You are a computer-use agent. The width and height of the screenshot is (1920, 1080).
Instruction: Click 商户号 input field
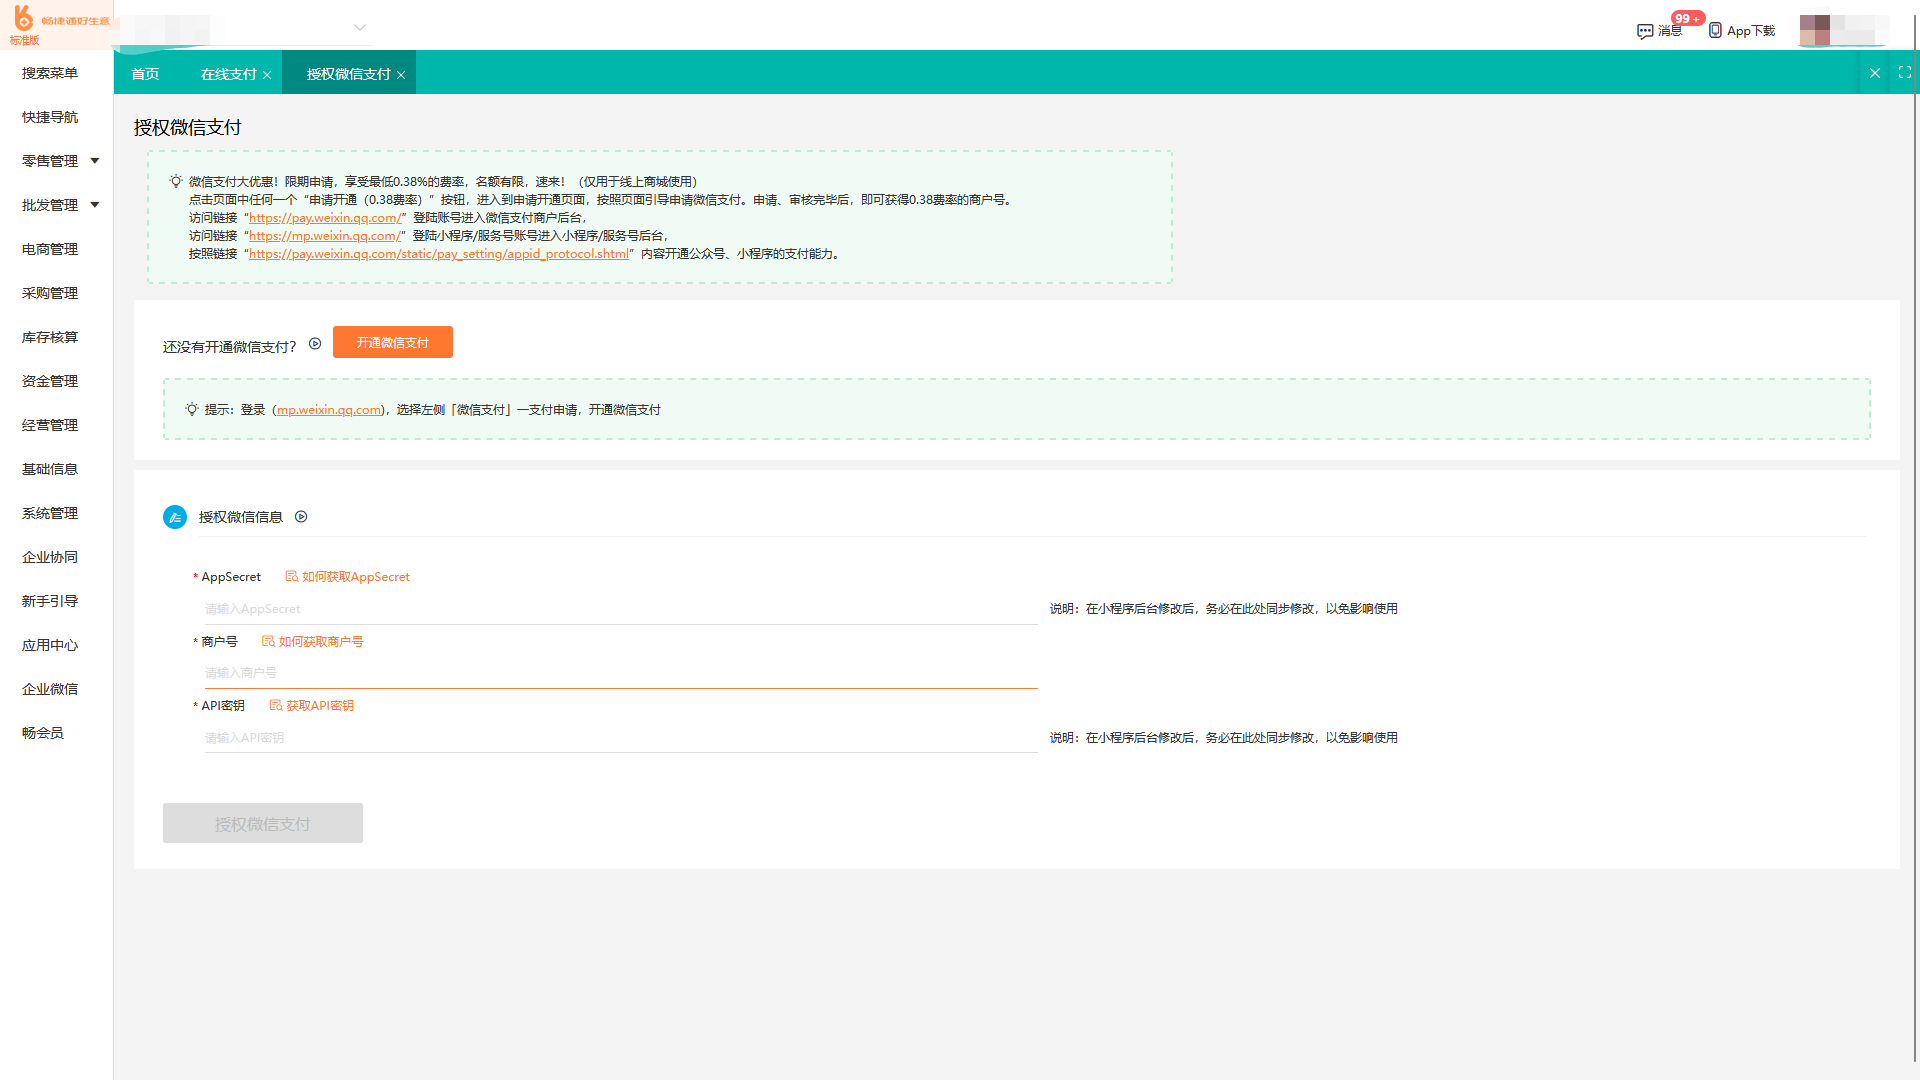tap(617, 673)
